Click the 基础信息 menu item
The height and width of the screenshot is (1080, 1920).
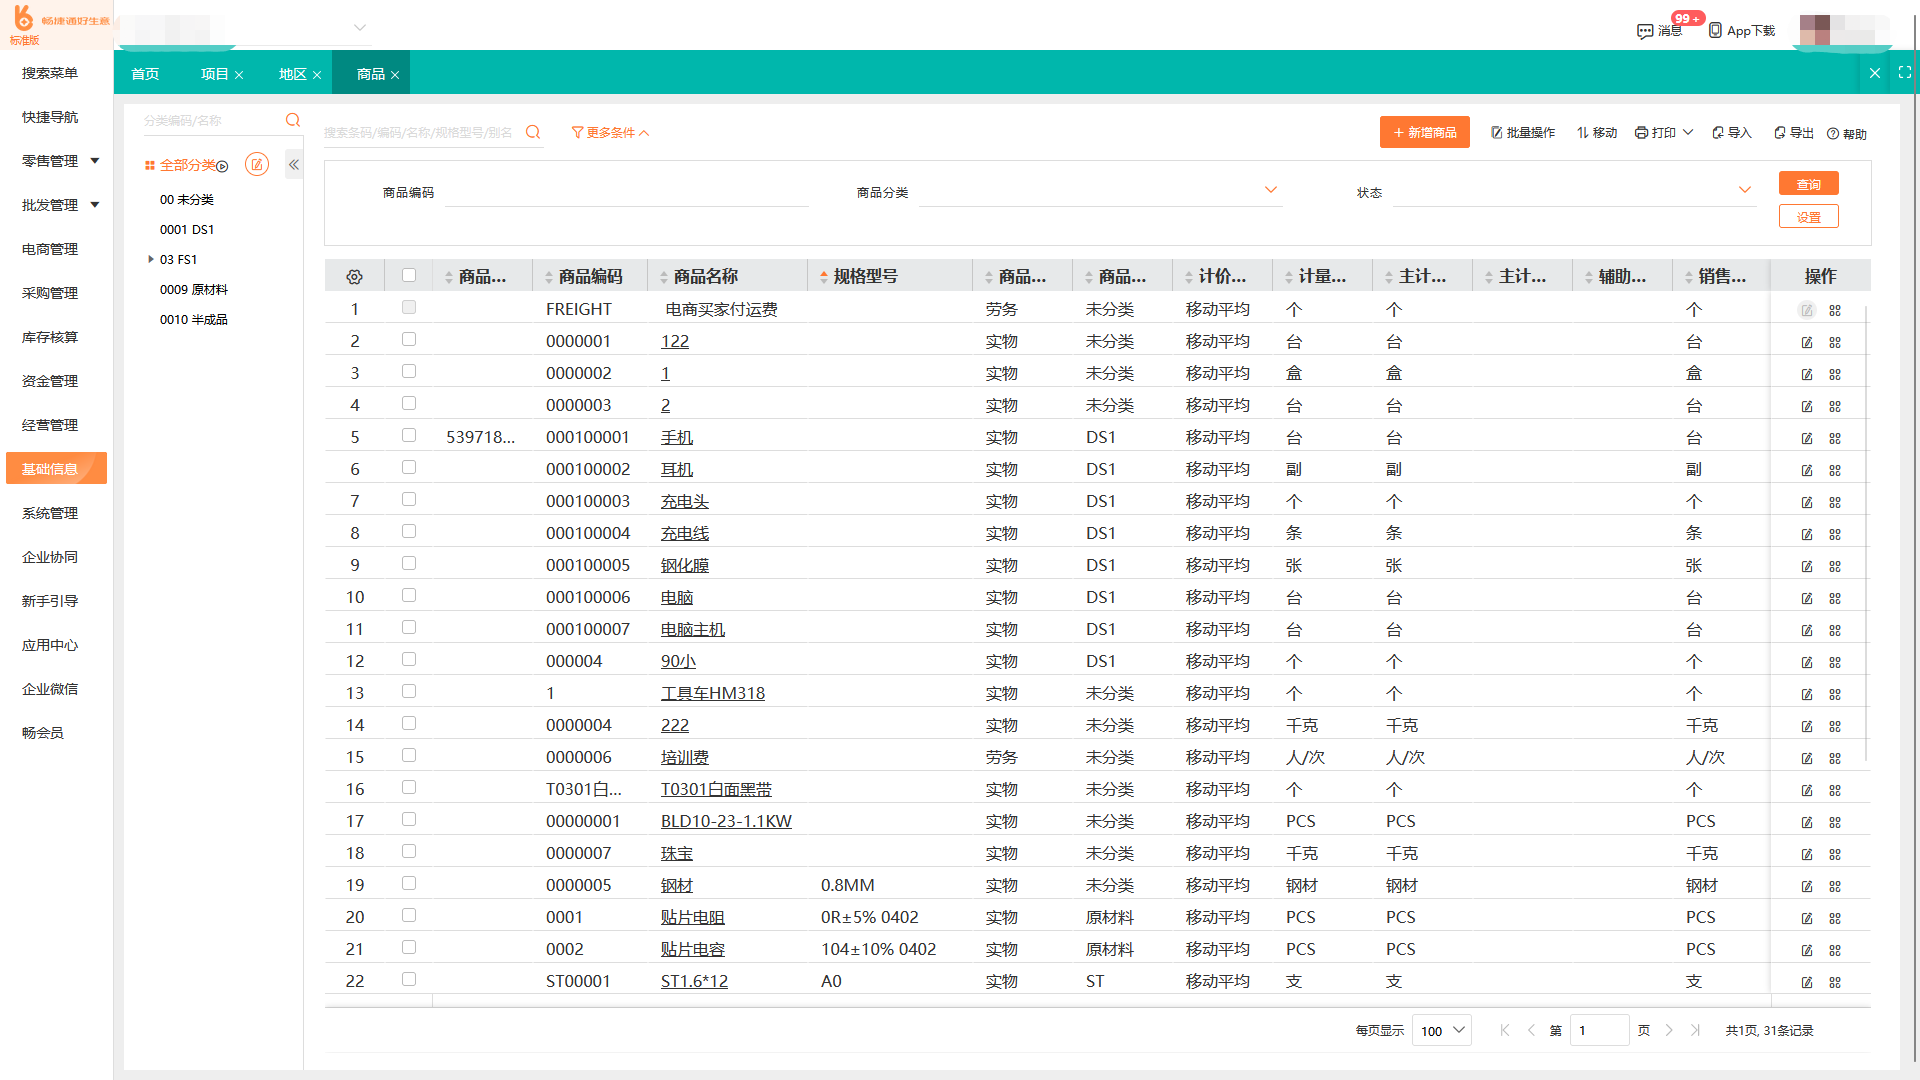53,468
